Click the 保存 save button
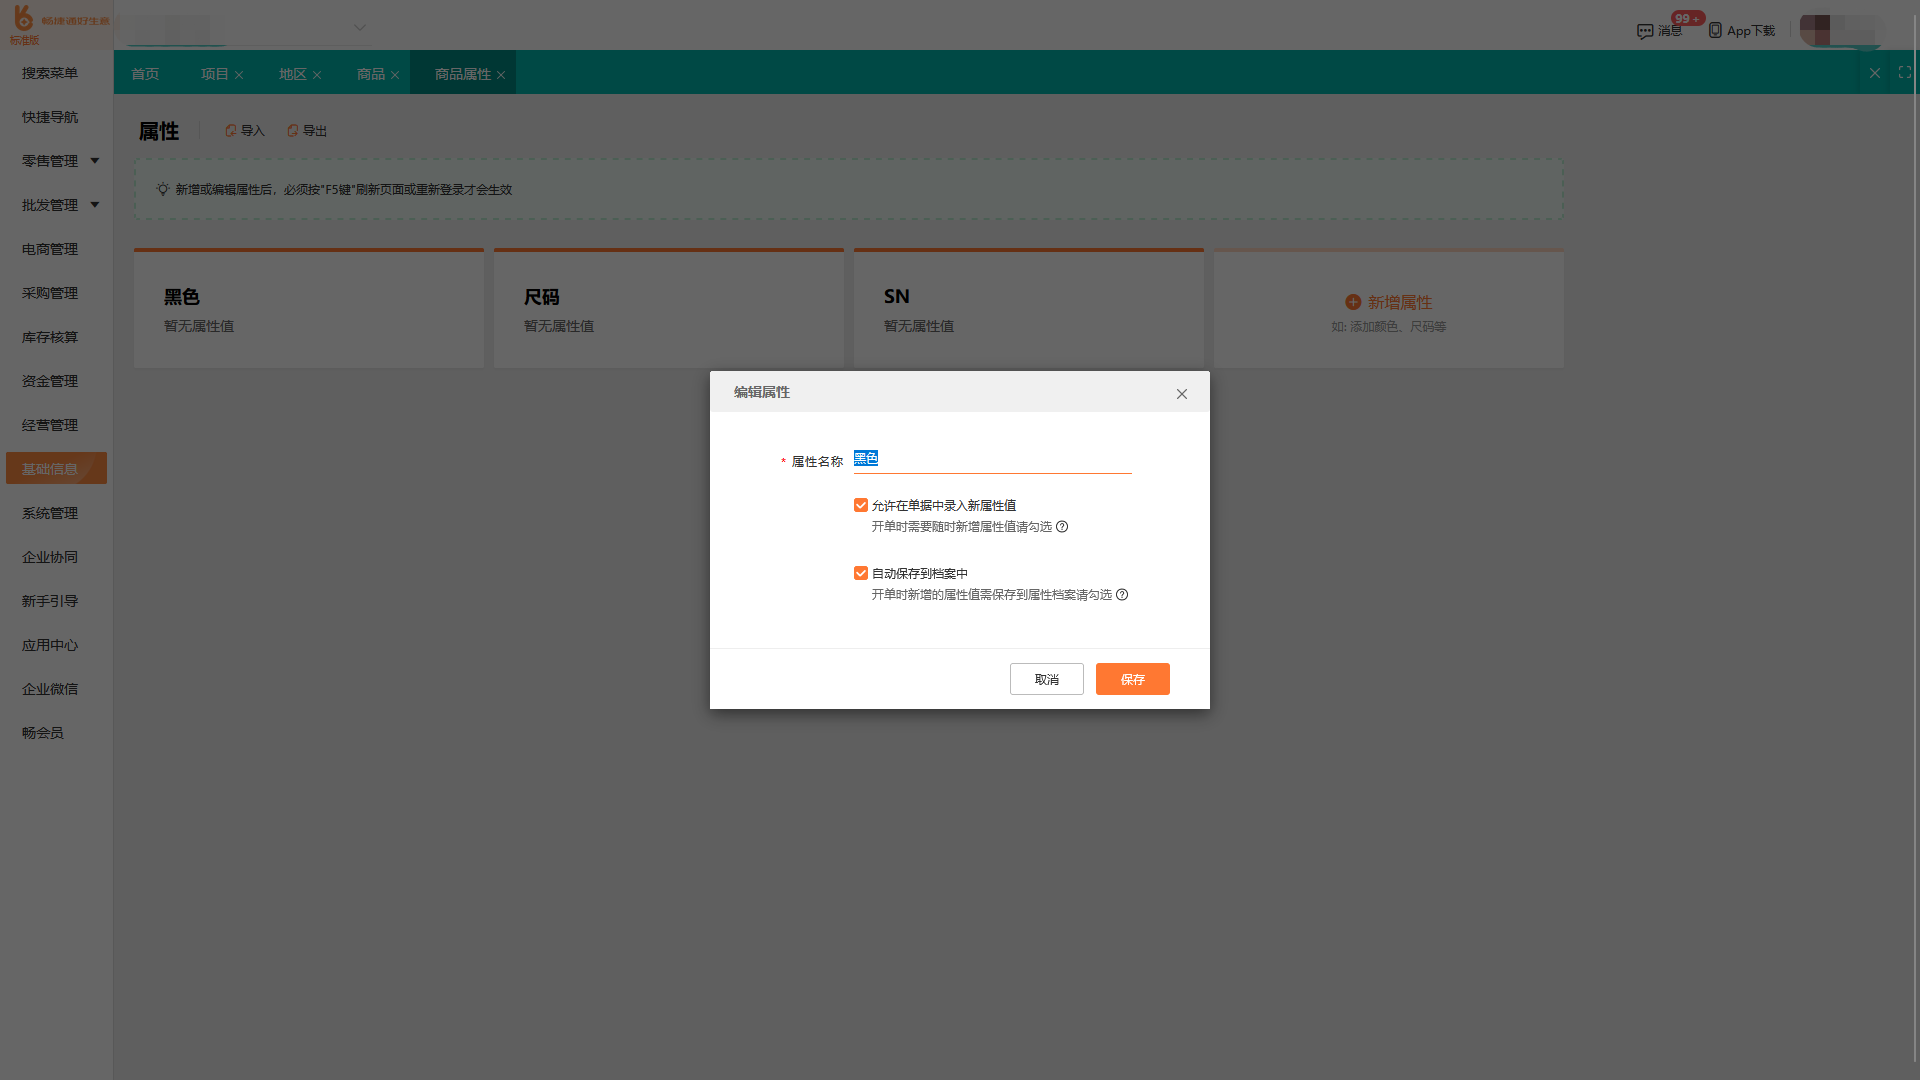 tap(1133, 679)
